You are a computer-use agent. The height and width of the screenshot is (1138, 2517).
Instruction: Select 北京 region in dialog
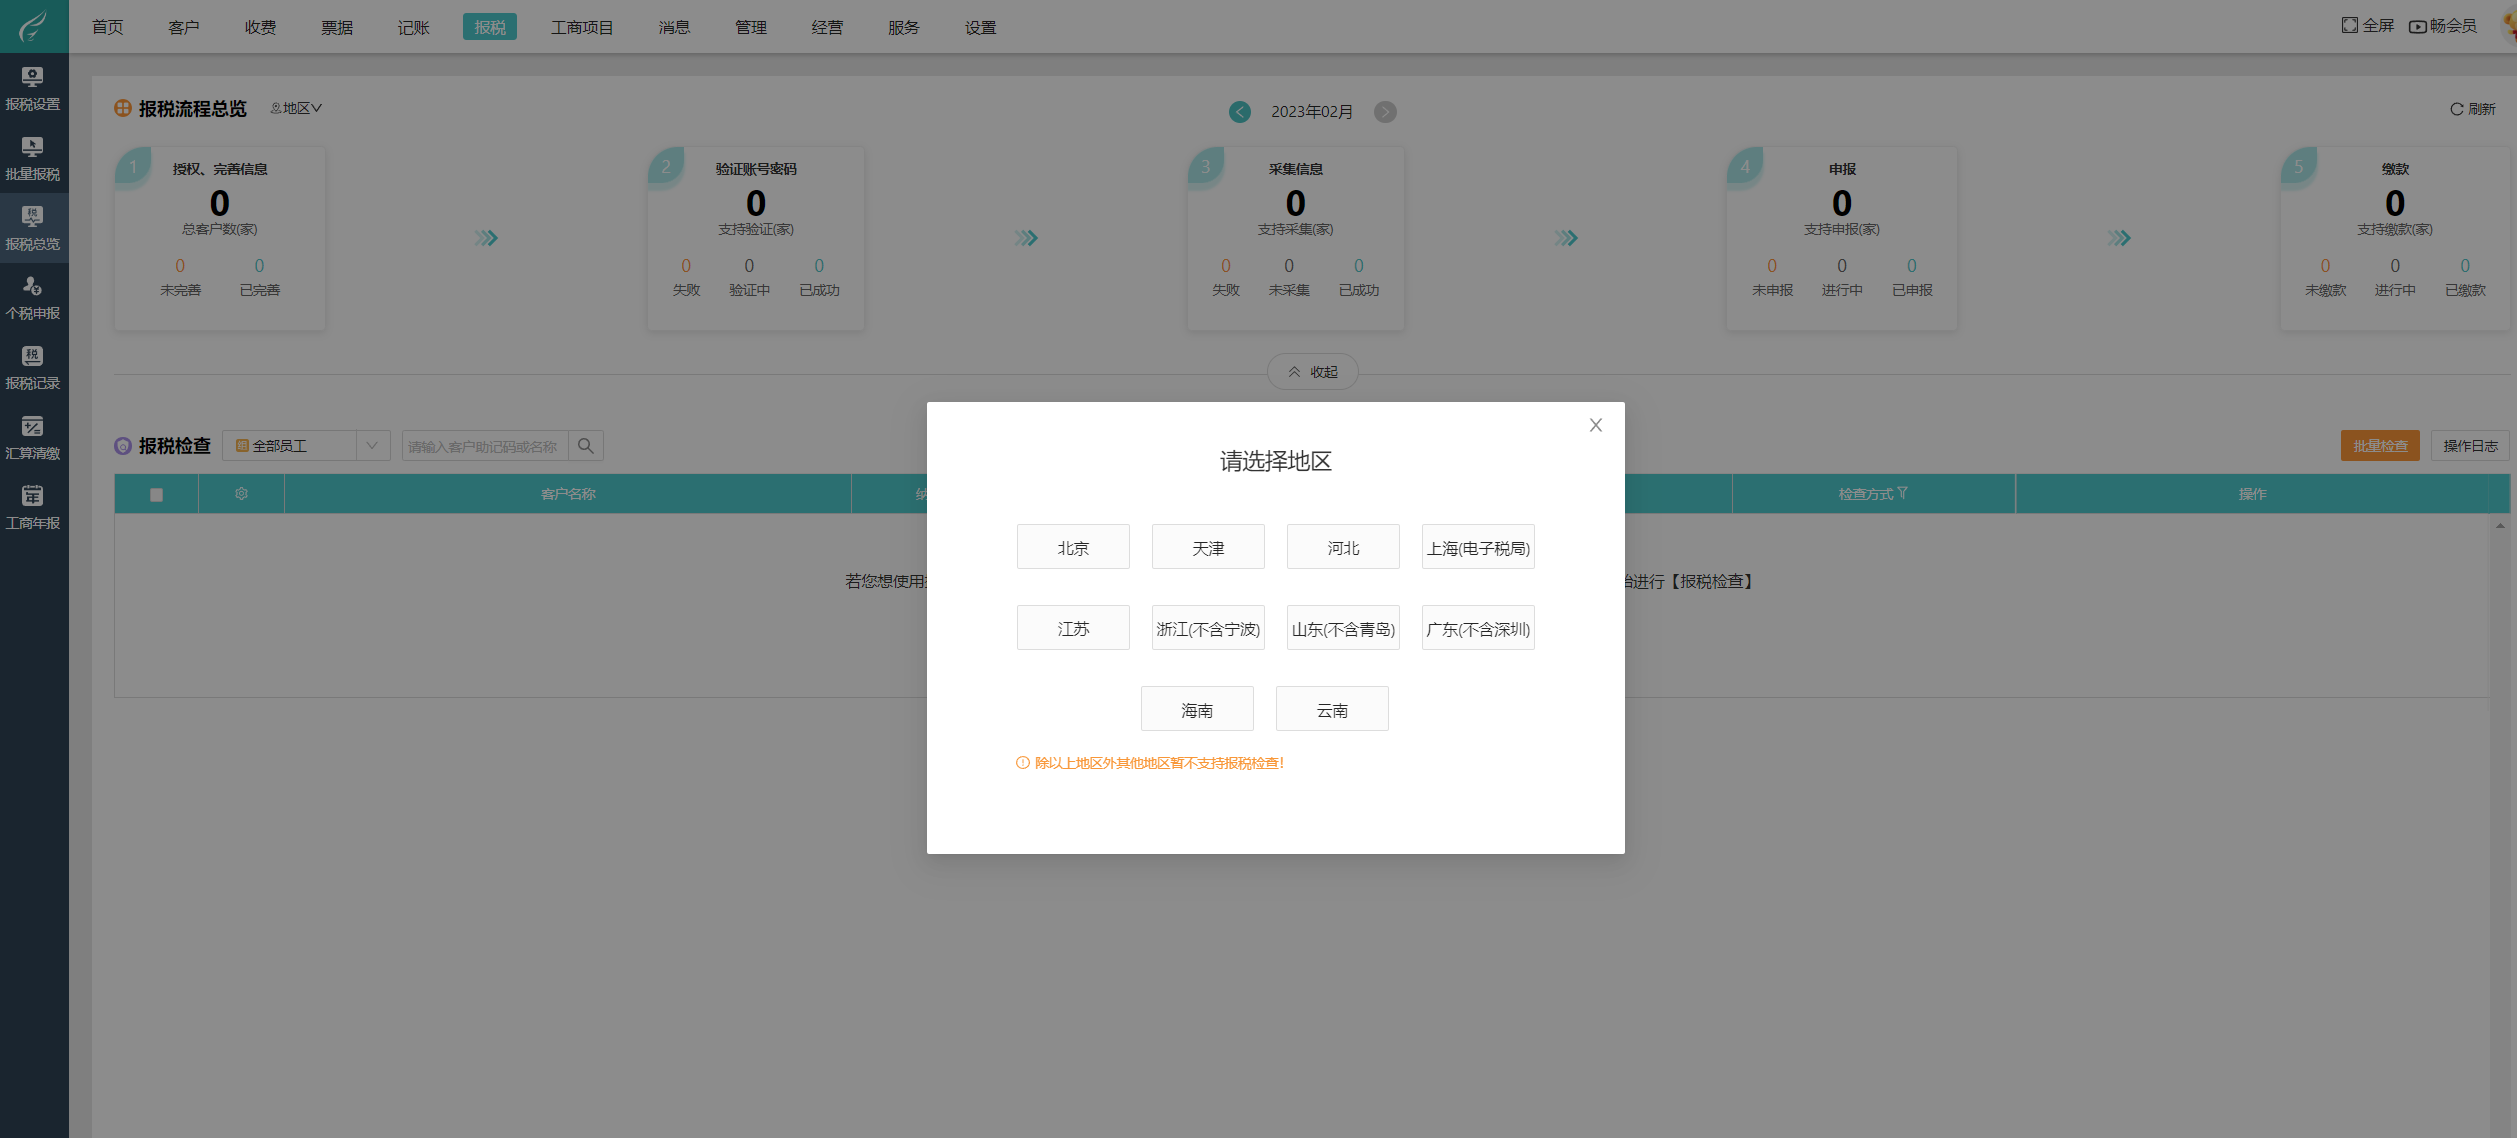pyautogui.click(x=1072, y=547)
